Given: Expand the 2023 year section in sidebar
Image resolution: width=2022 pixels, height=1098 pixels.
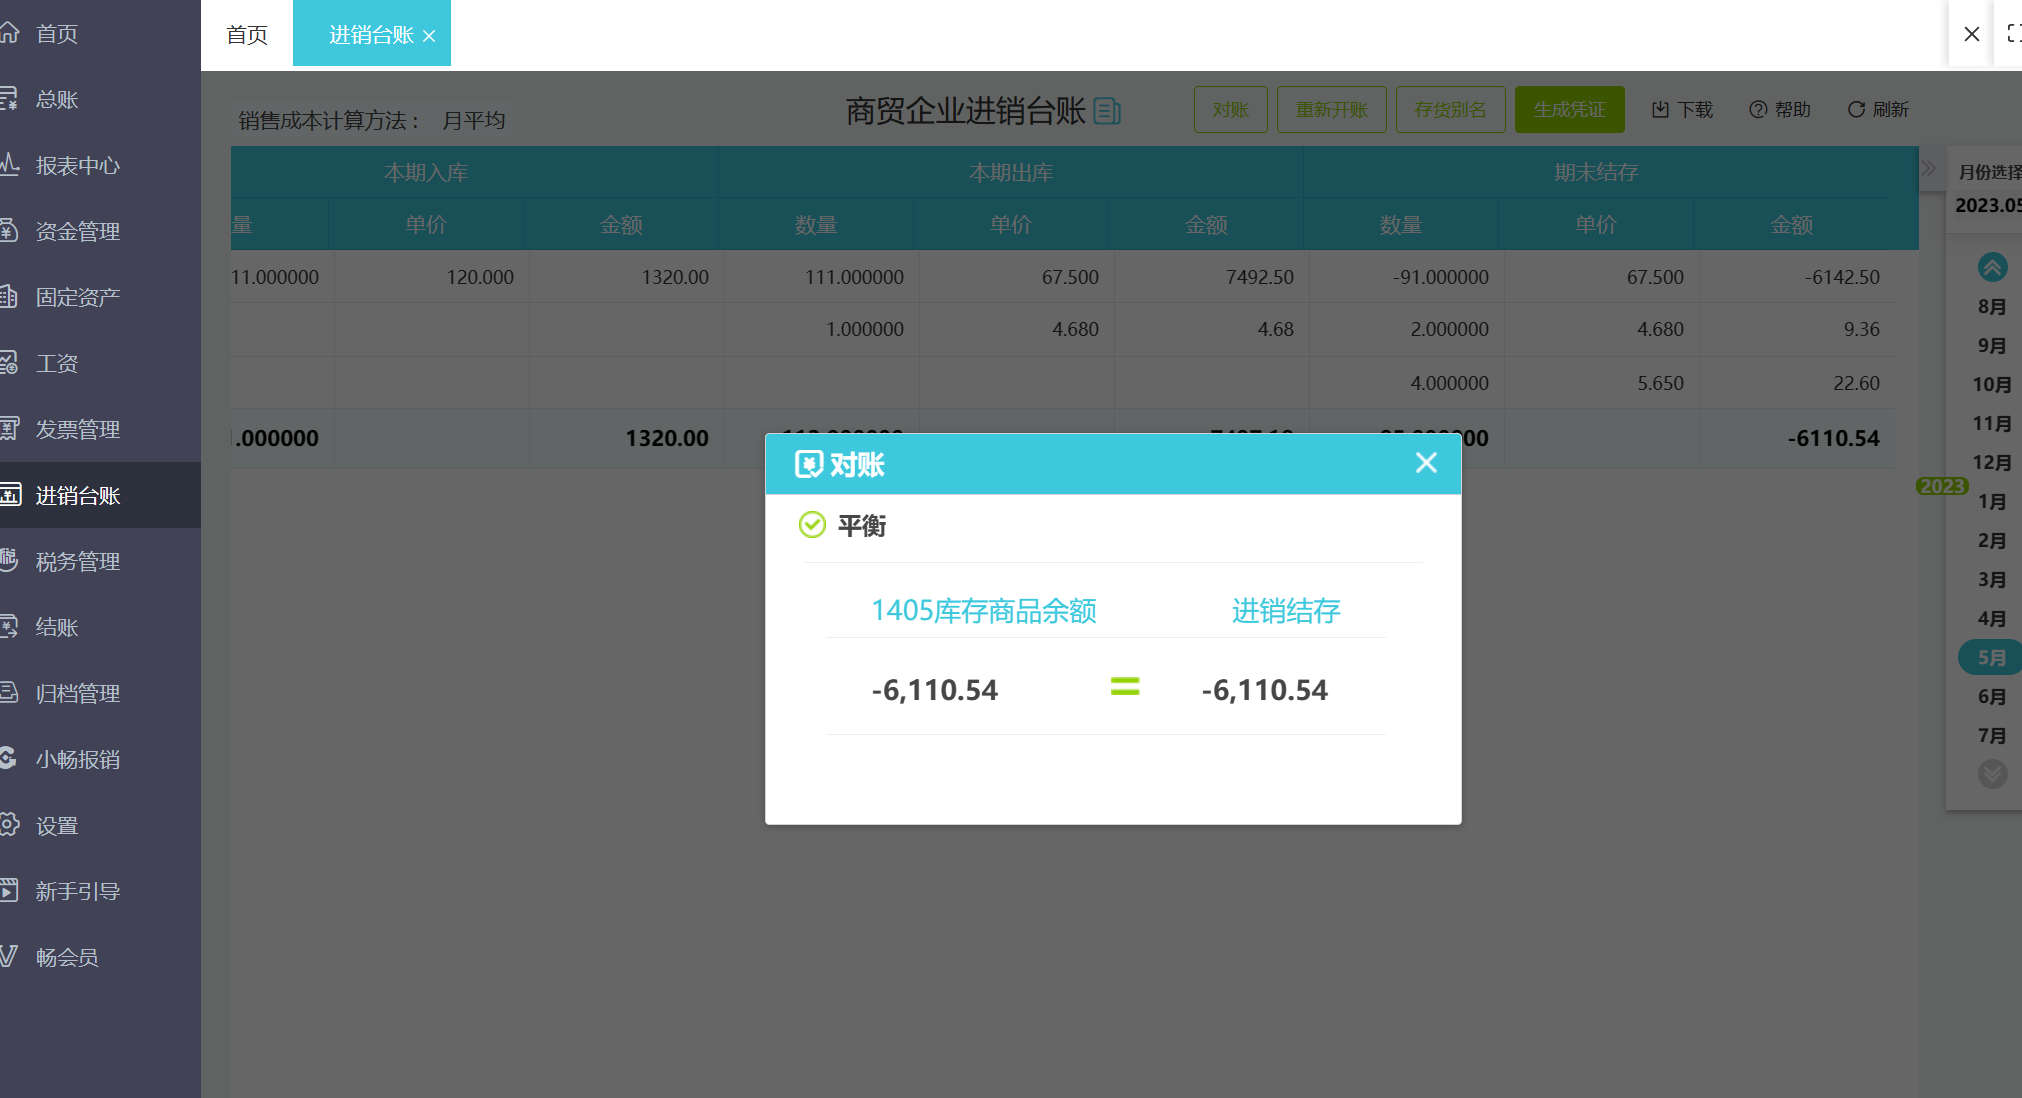Looking at the screenshot, I should [1941, 483].
